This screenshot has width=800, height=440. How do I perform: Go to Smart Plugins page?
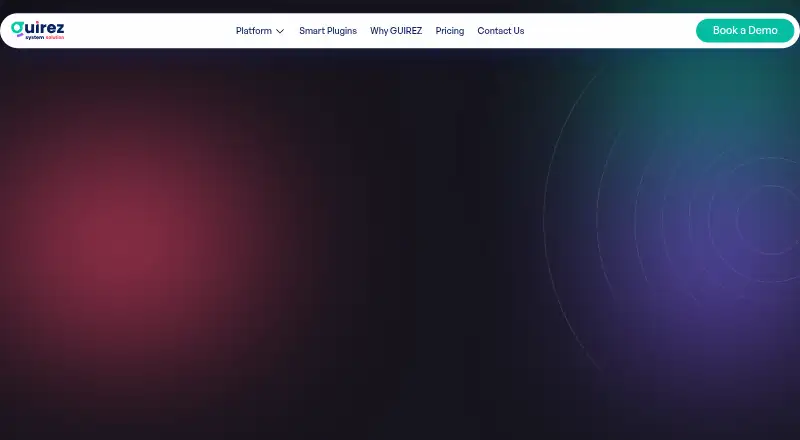(x=328, y=31)
